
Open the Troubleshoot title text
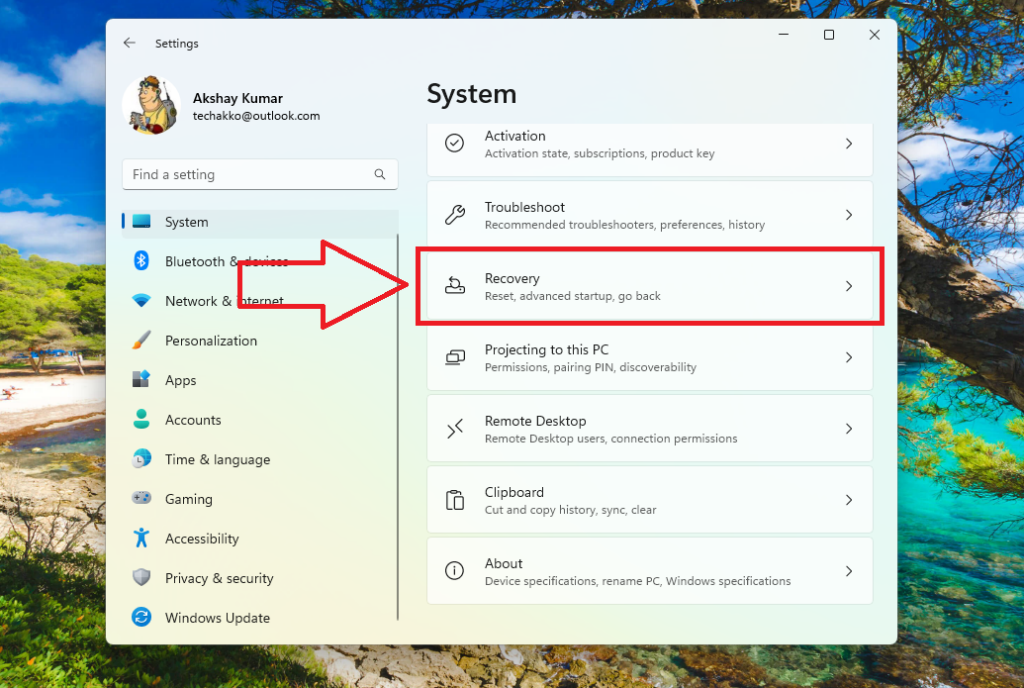pos(524,207)
